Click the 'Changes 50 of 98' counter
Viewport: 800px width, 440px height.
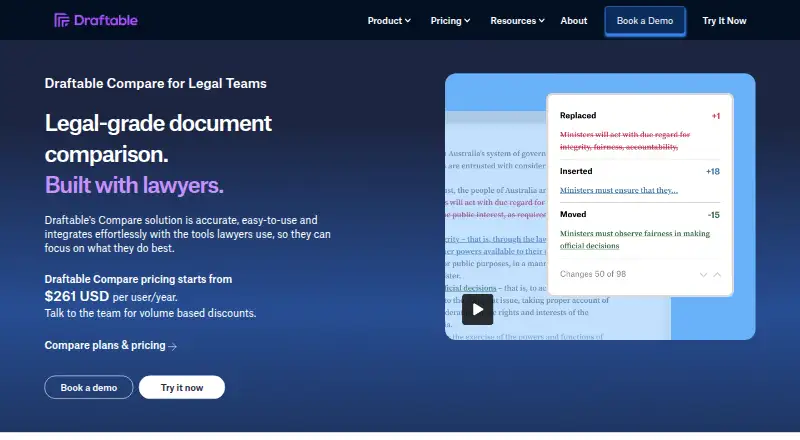pyautogui.click(x=593, y=274)
